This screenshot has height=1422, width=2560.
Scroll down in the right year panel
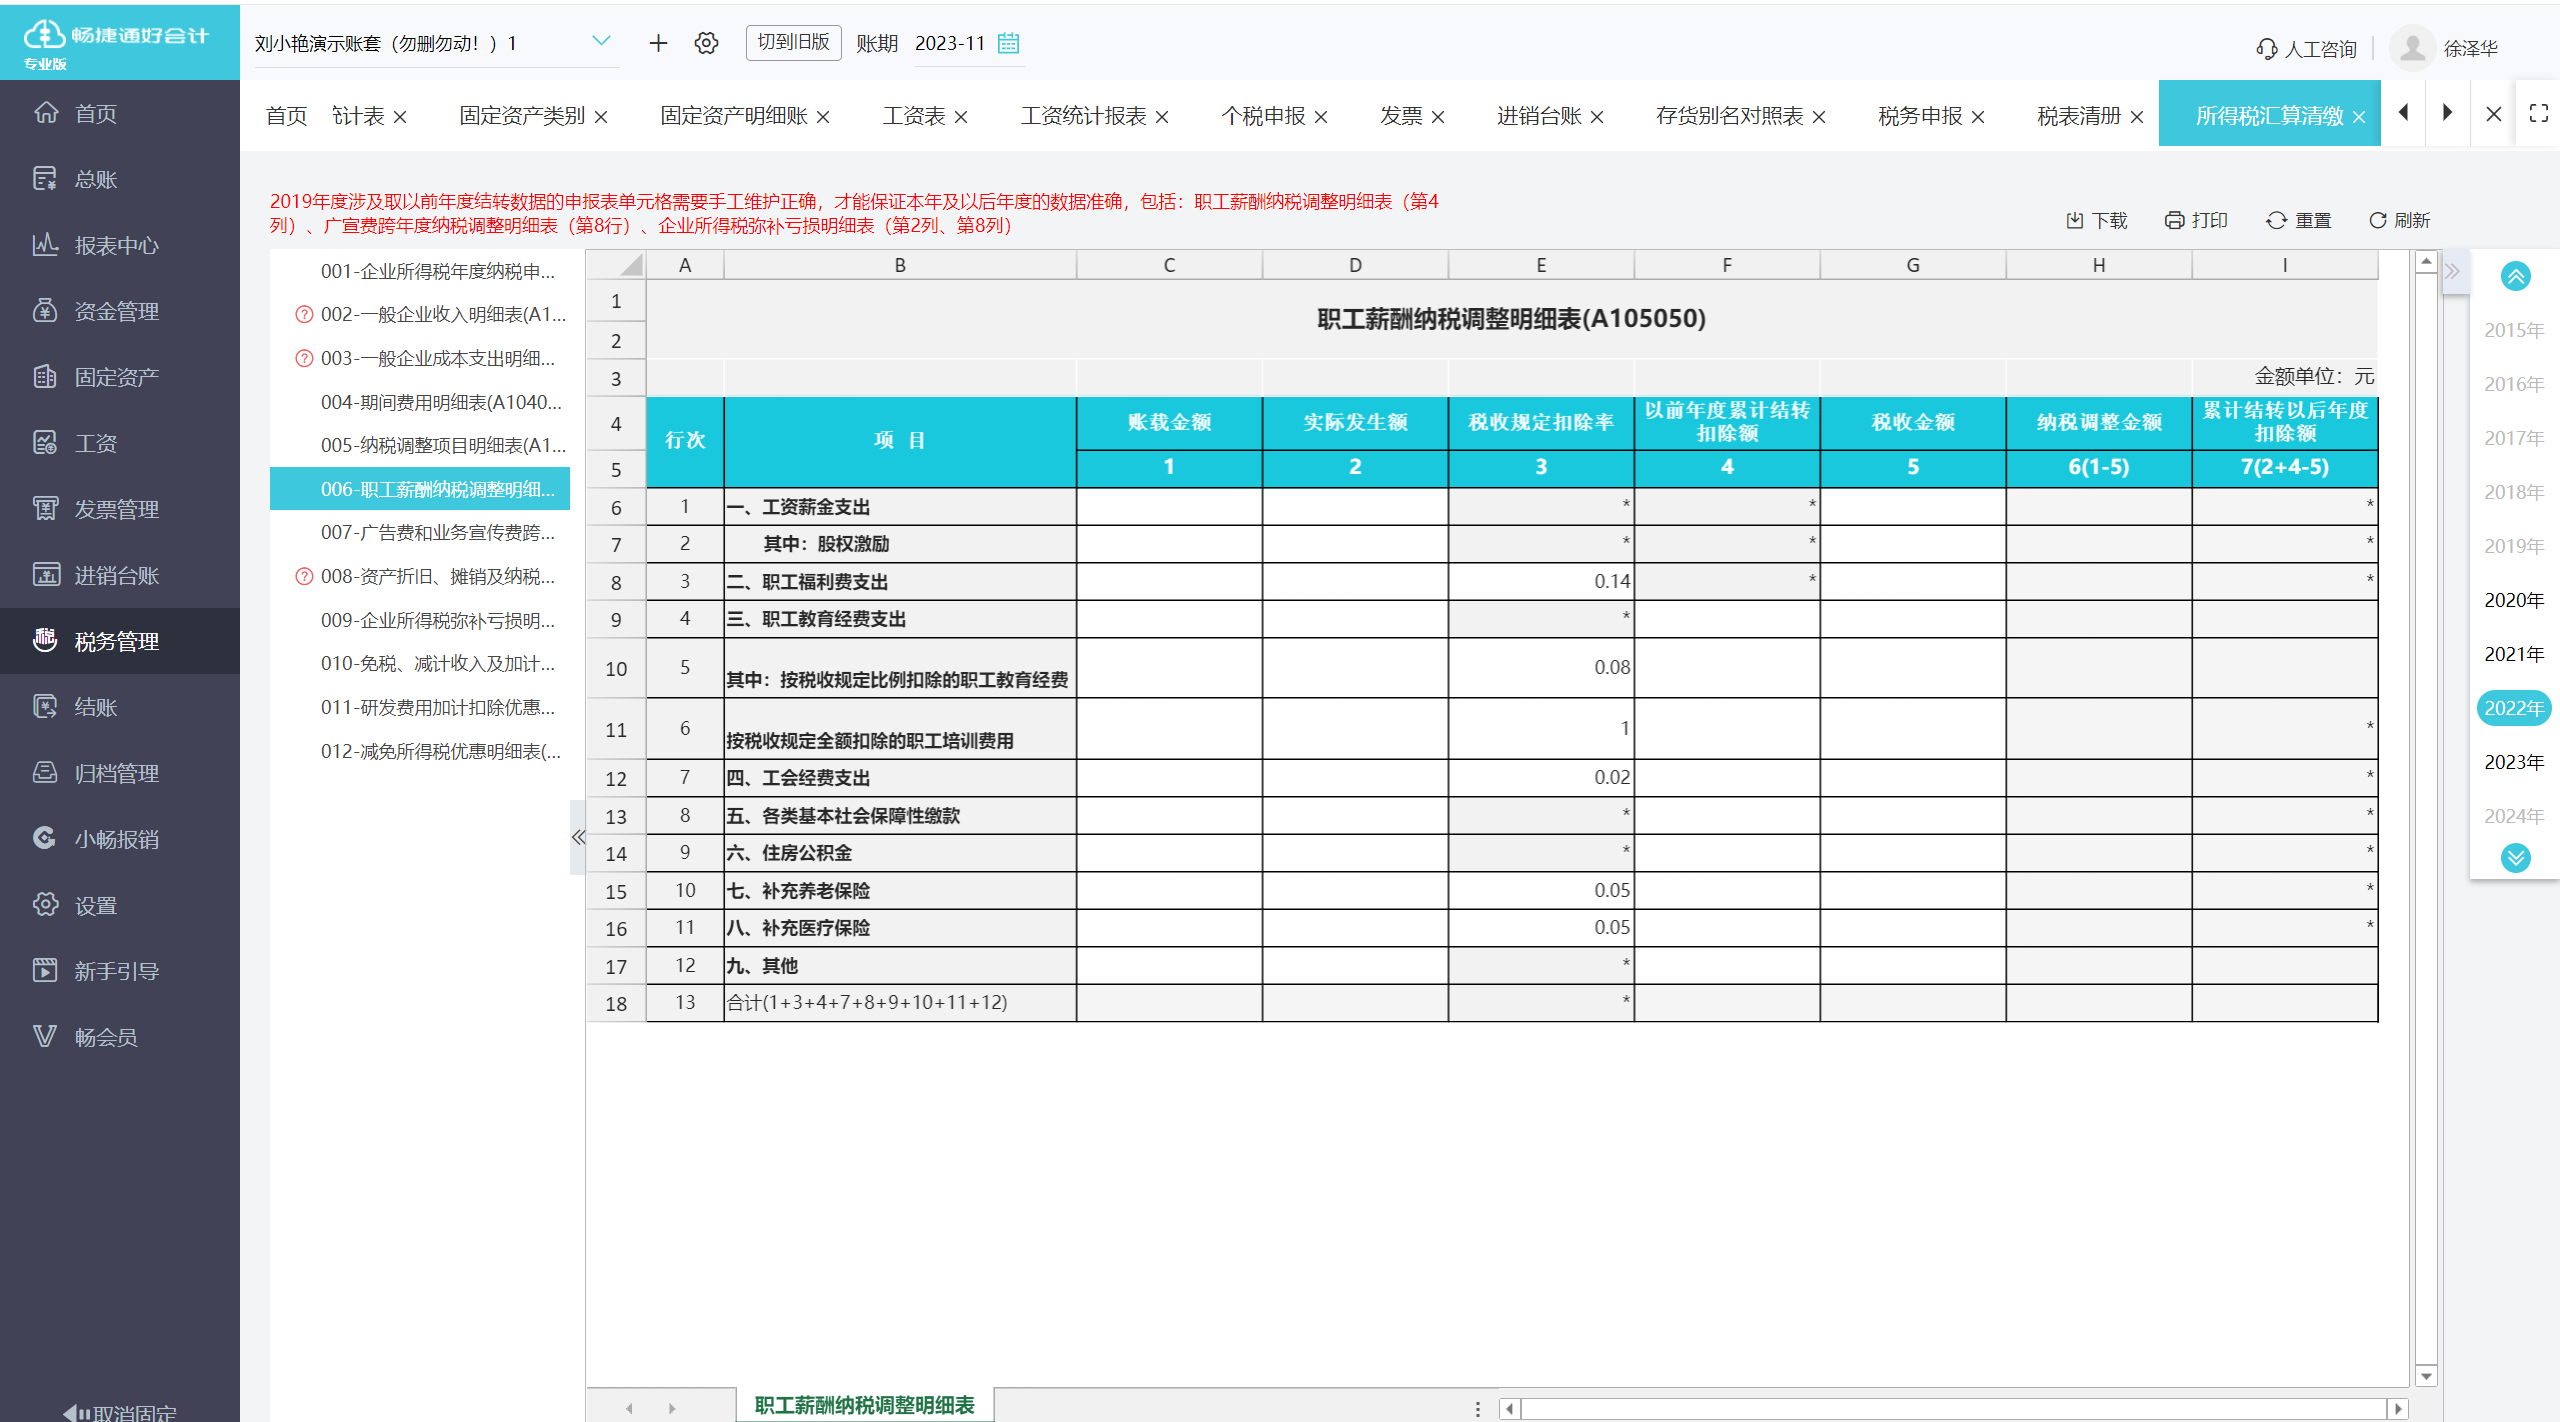pos(2514,858)
